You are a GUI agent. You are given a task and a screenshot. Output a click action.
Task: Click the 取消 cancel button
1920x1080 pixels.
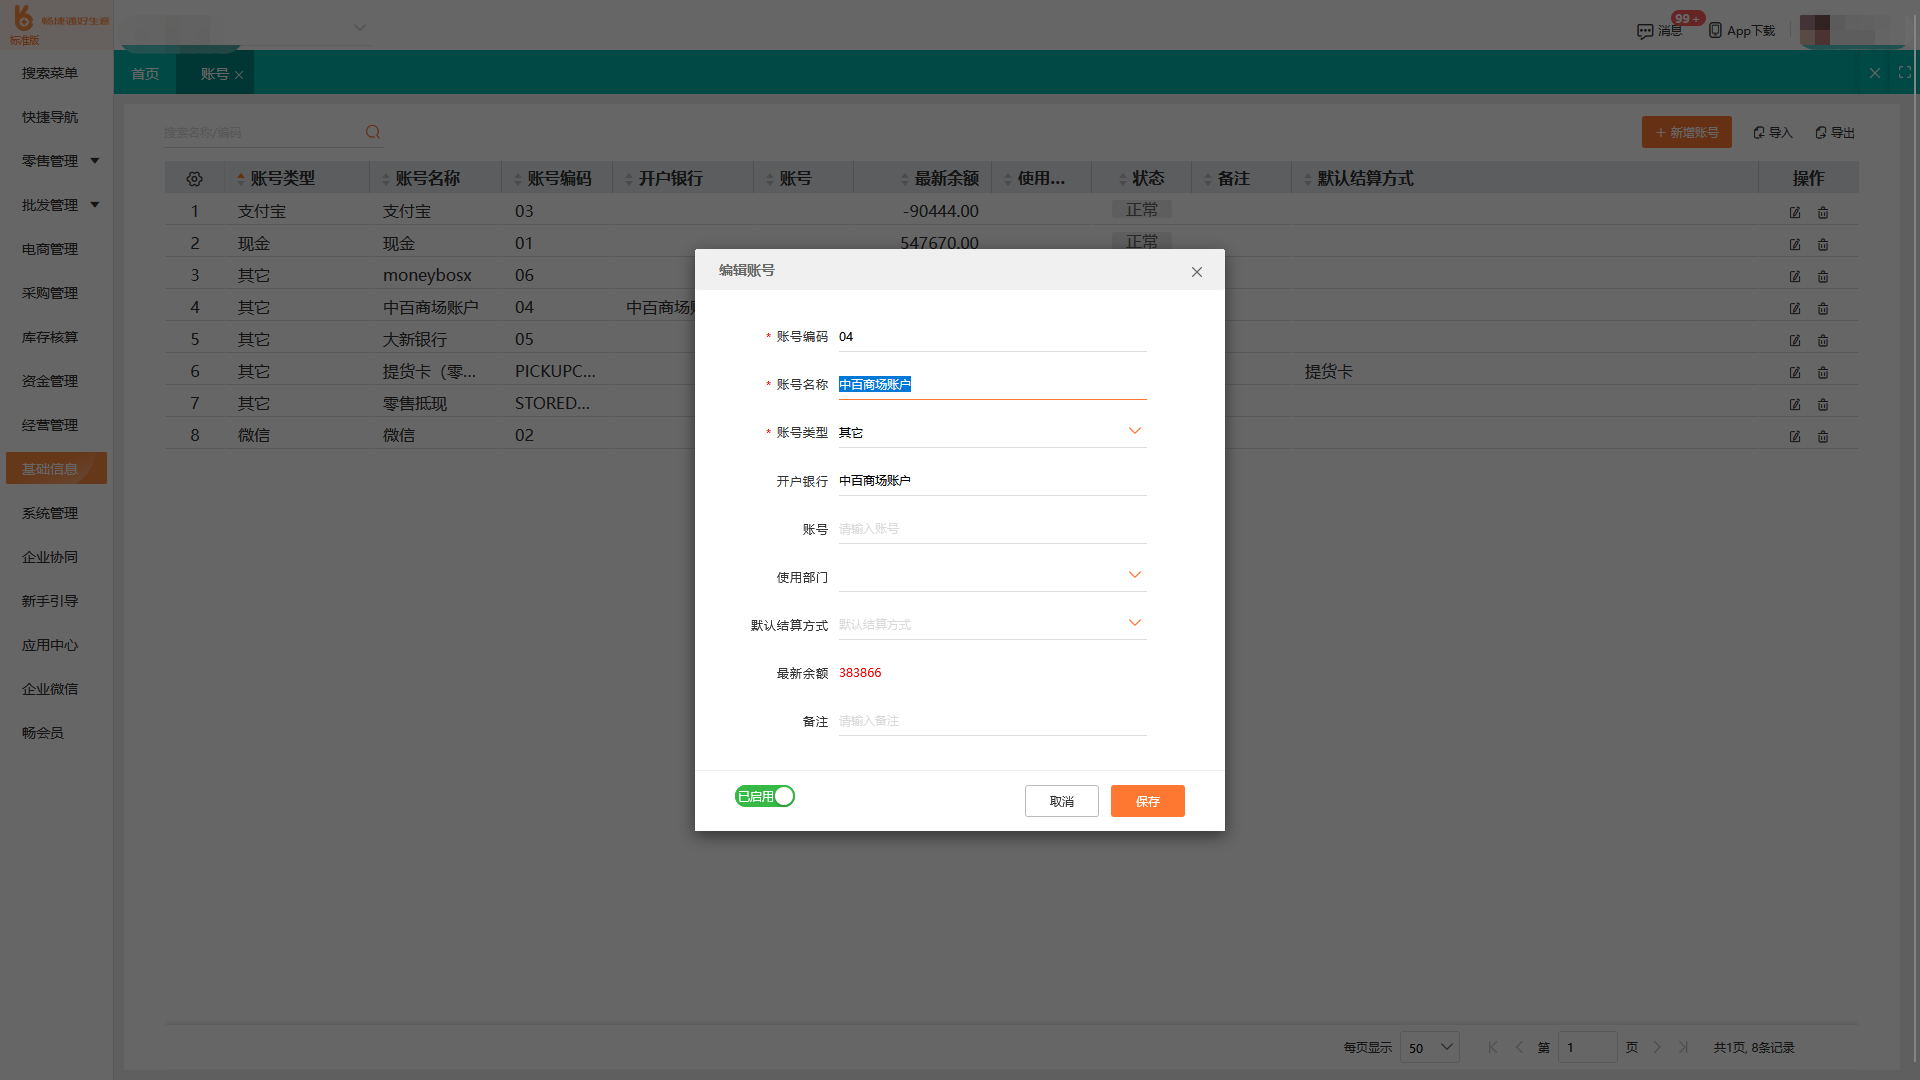[1062, 800]
